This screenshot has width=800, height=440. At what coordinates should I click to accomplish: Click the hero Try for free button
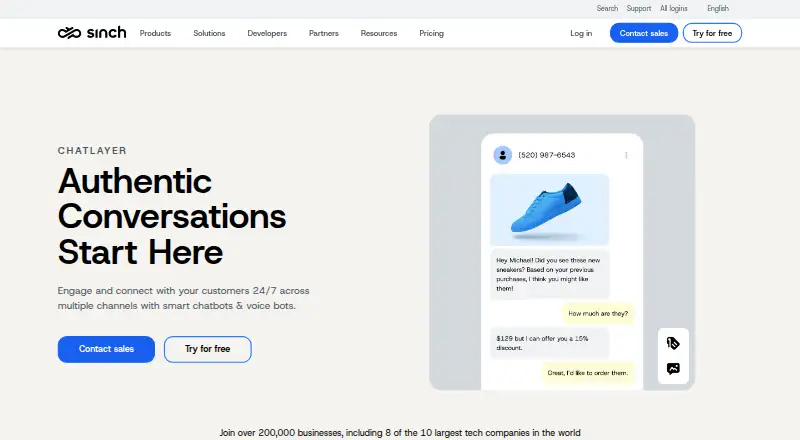tap(208, 349)
